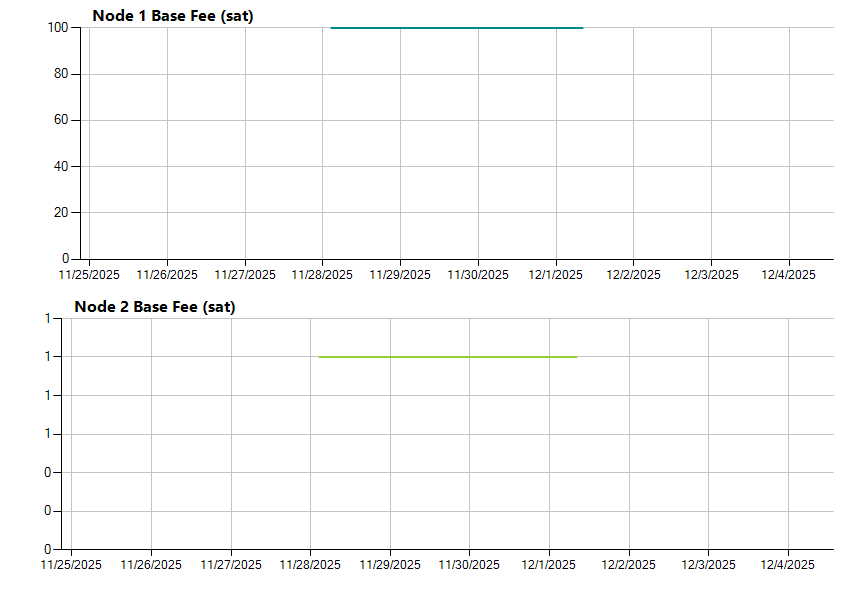Select 12/4/2025 on the Node 1 date axis
This screenshot has width=860, height=600.
pos(789,274)
